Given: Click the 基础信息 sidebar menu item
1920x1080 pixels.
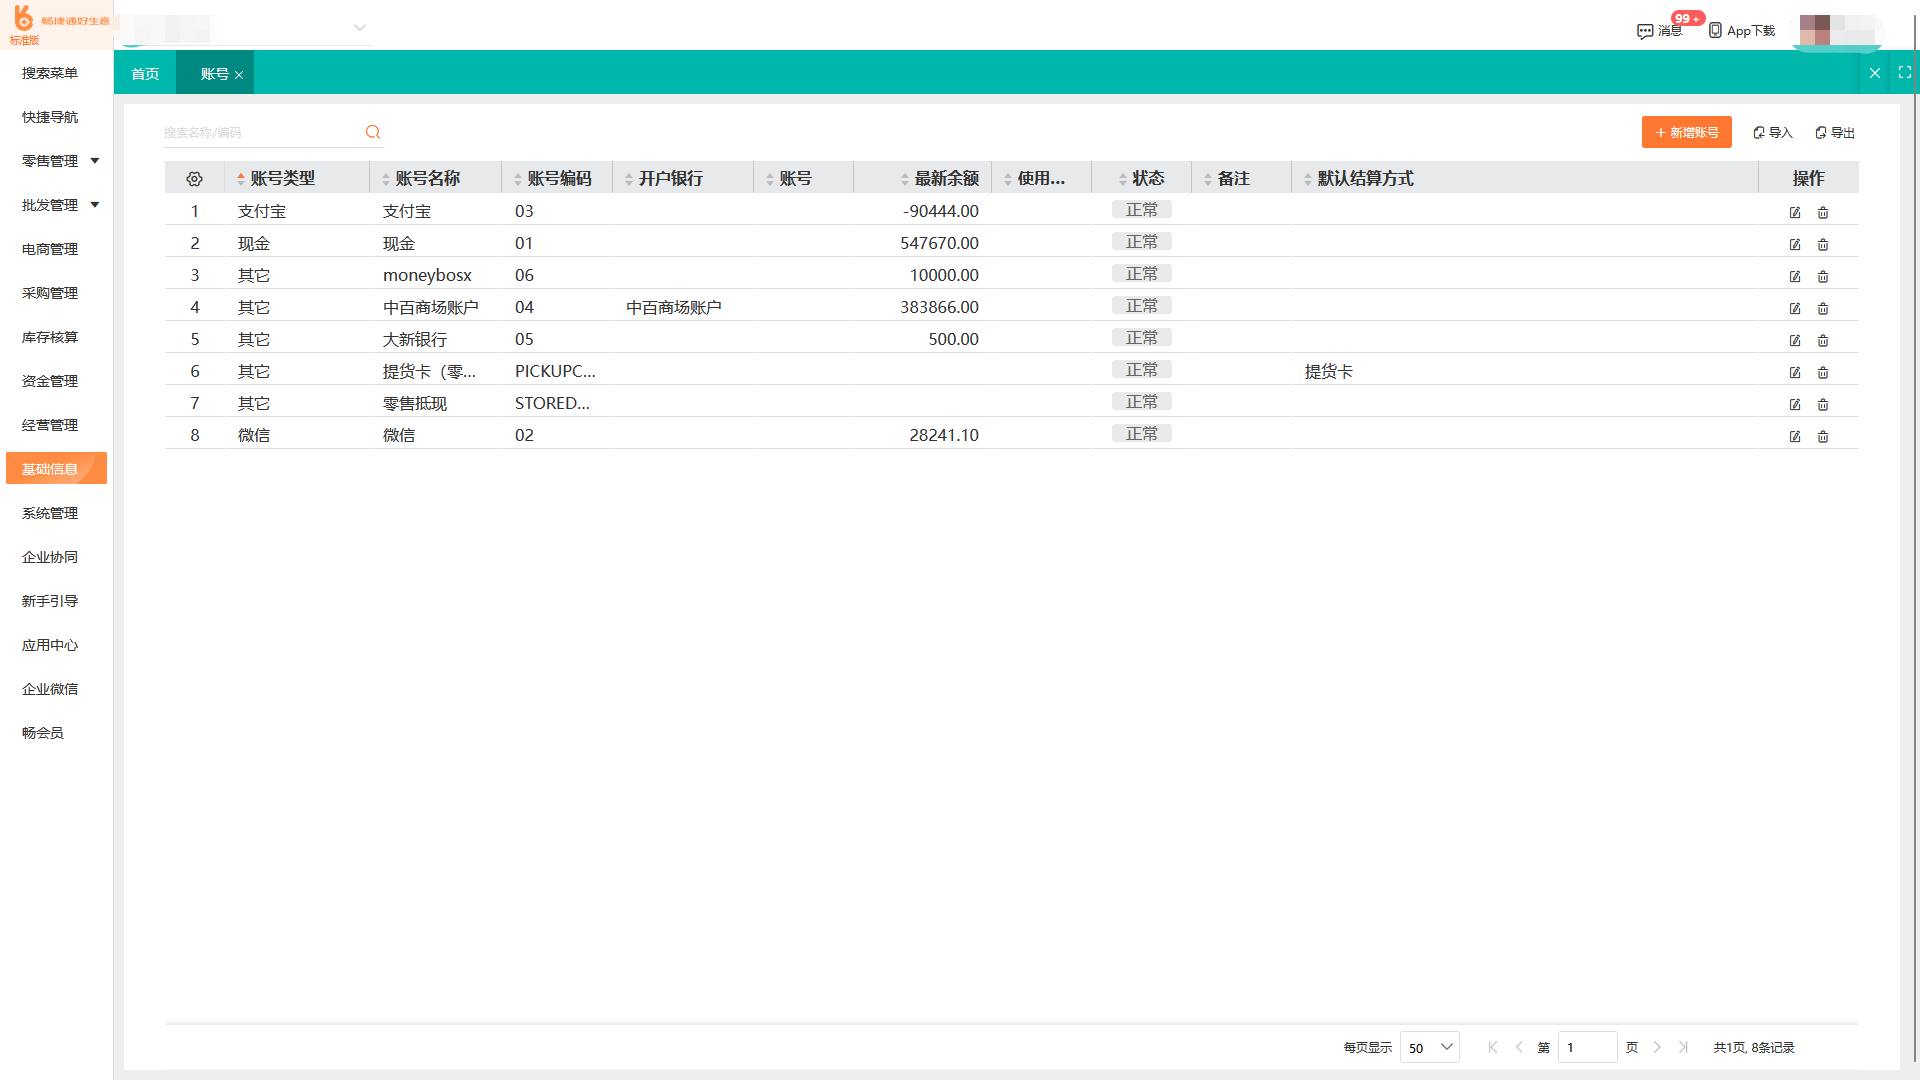Looking at the screenshot, I should tap(53, 468).
